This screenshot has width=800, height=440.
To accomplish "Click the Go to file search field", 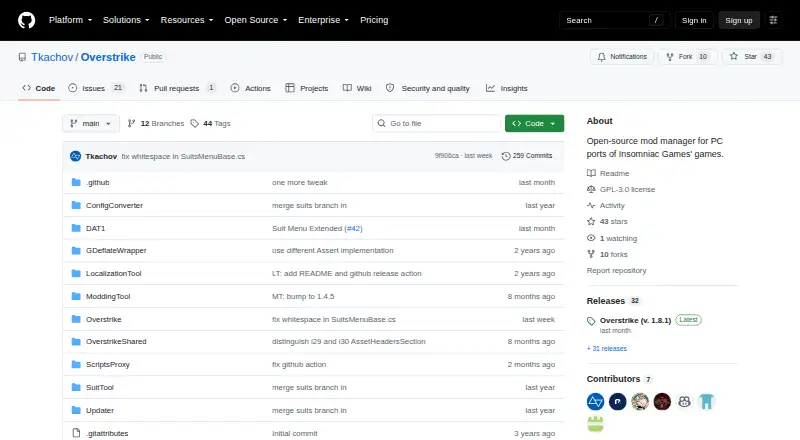I will (437, 124).
